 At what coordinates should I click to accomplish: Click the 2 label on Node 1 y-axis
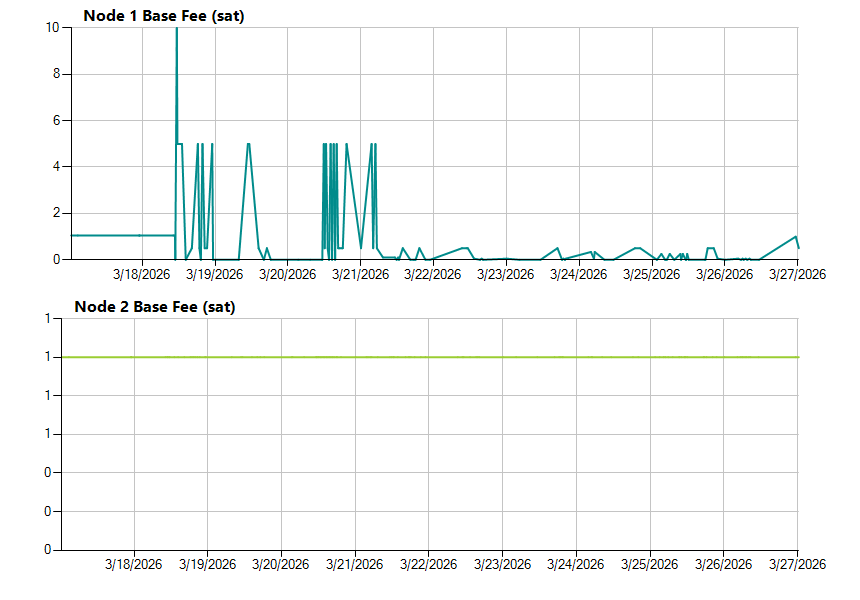point(56,213)
